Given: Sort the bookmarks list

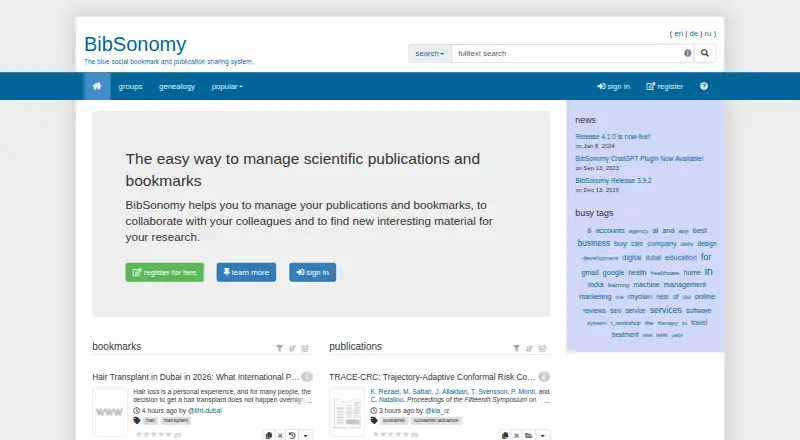Looking at the screenshot, I should click(292, 349).
